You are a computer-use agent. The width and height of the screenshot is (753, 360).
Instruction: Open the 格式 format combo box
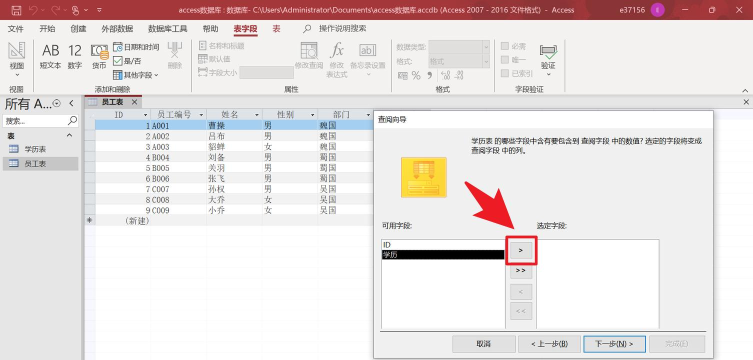coord(459,61)
